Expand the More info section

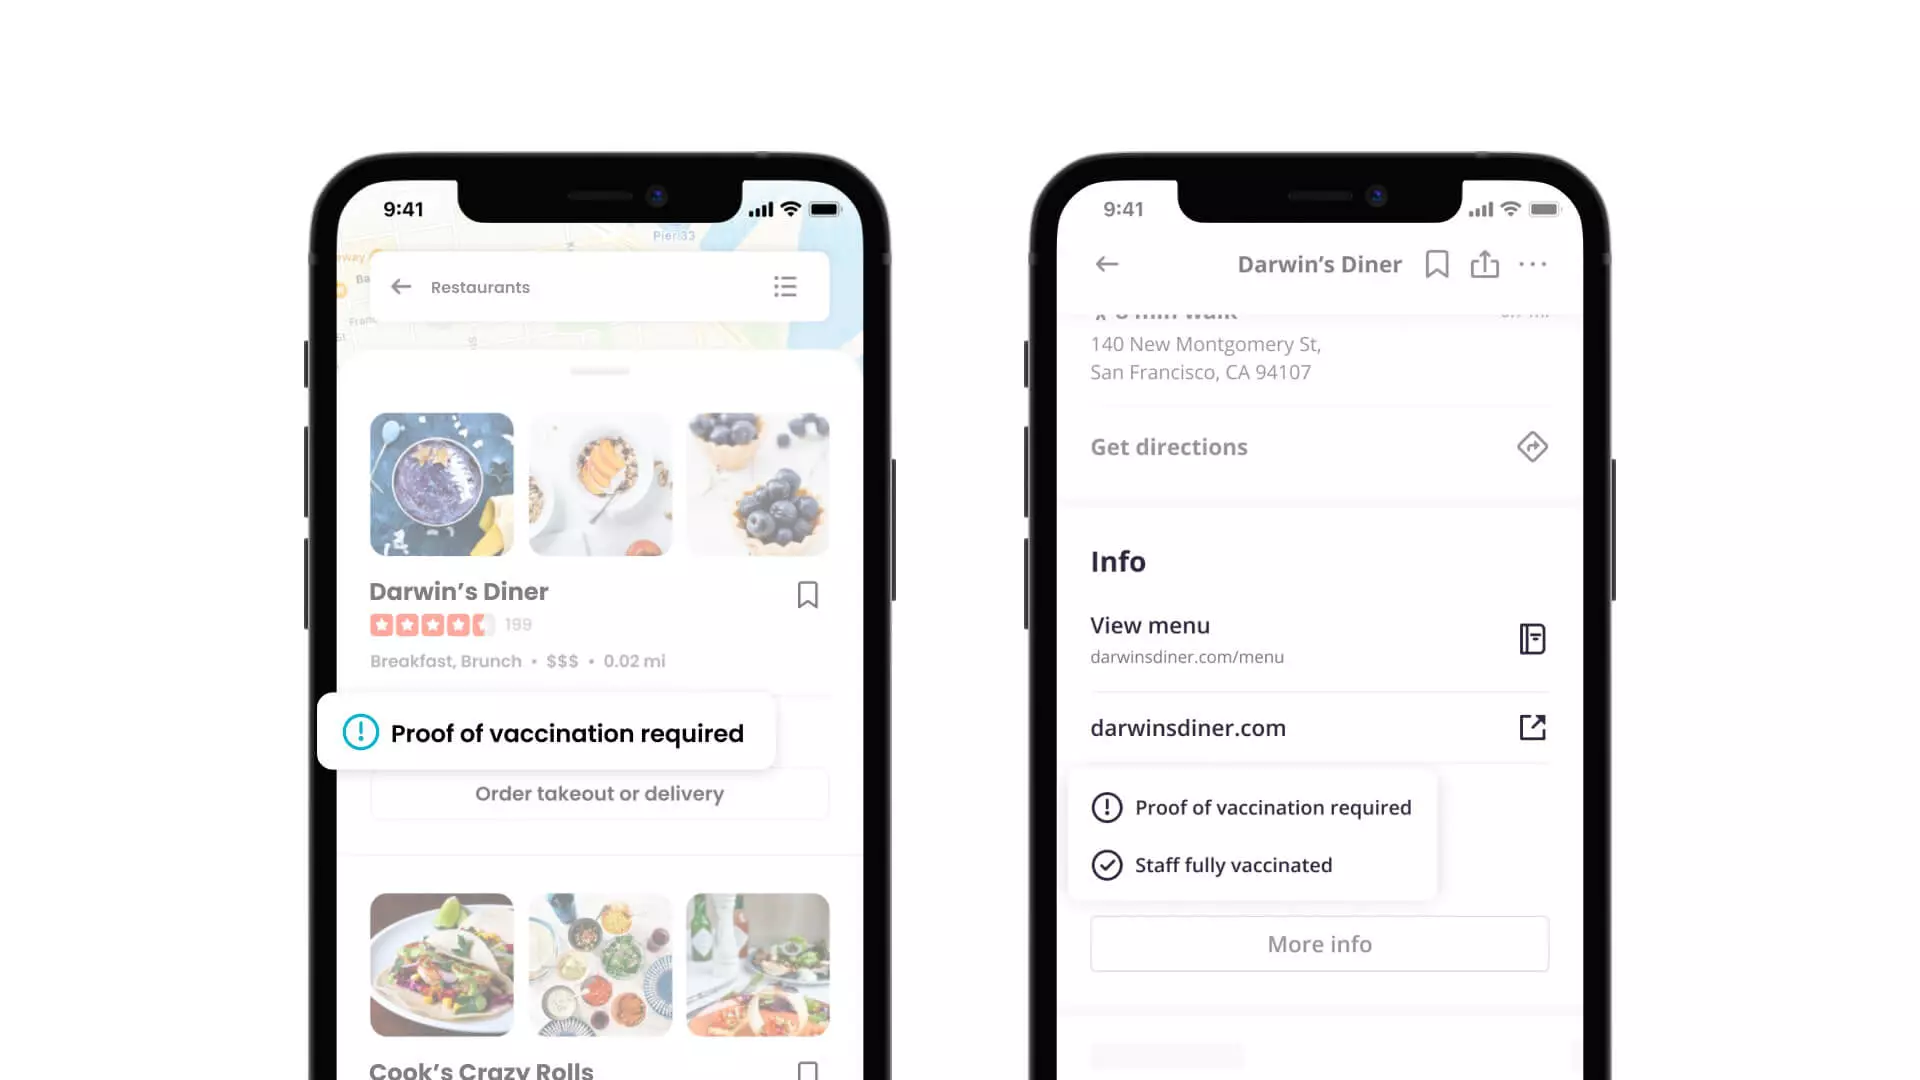point(1319,944)
